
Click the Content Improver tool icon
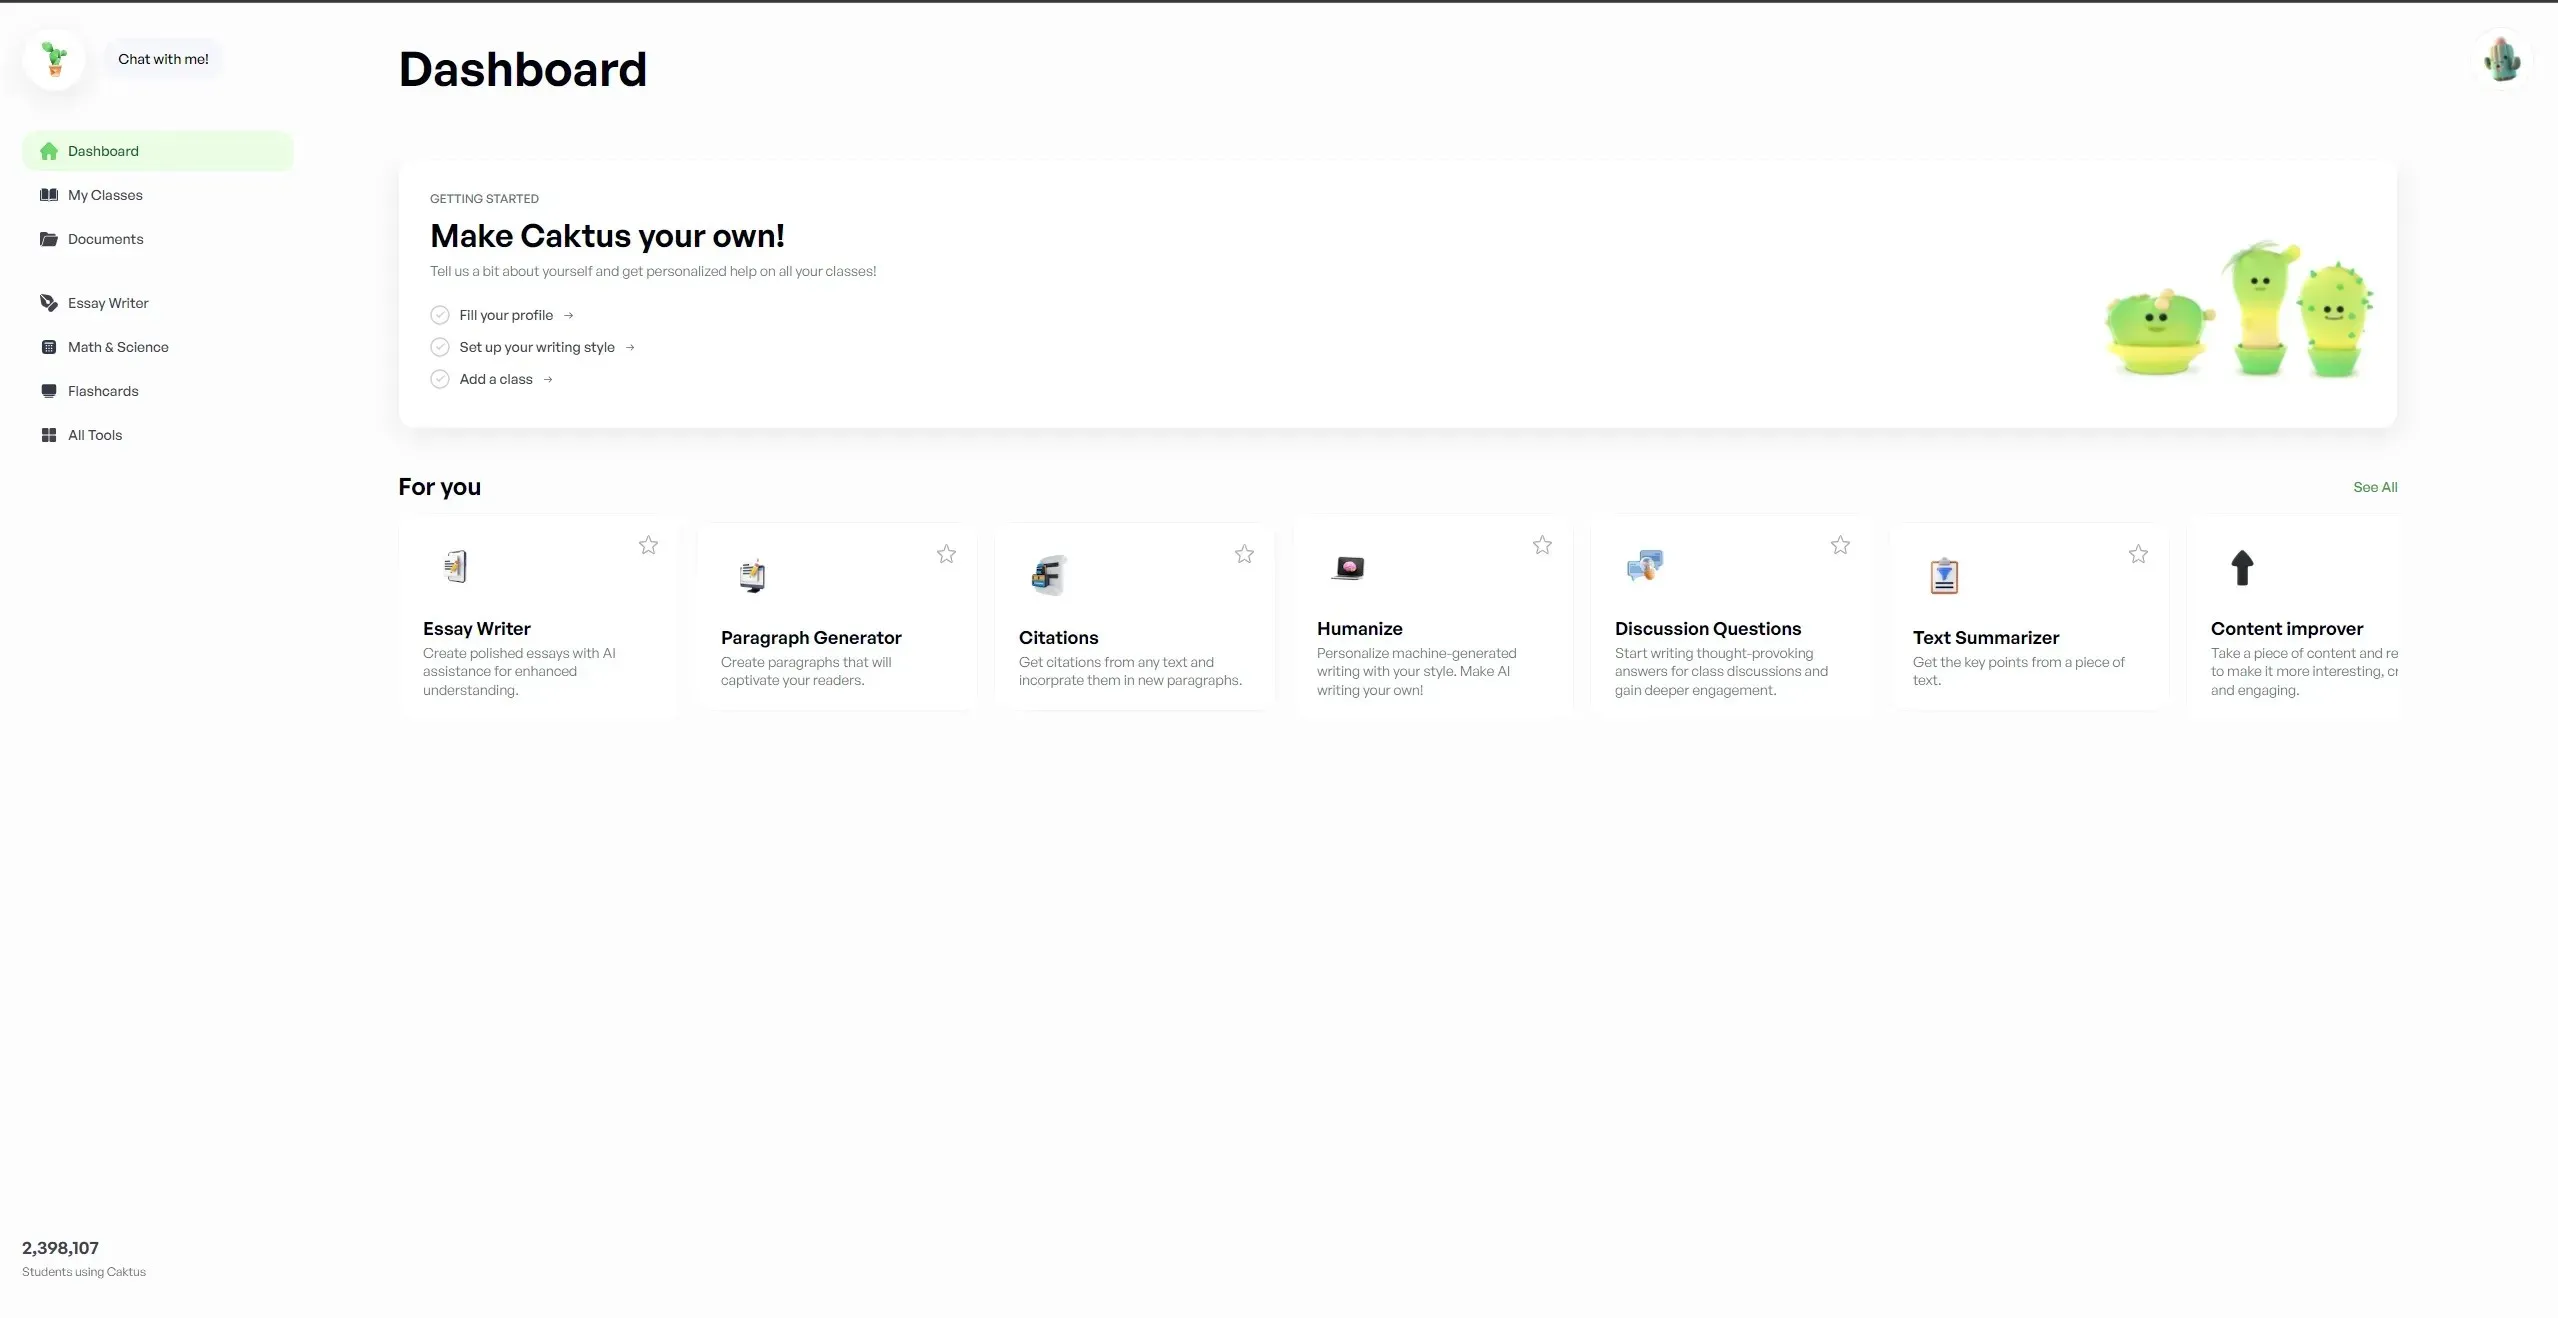(2242, 568)
